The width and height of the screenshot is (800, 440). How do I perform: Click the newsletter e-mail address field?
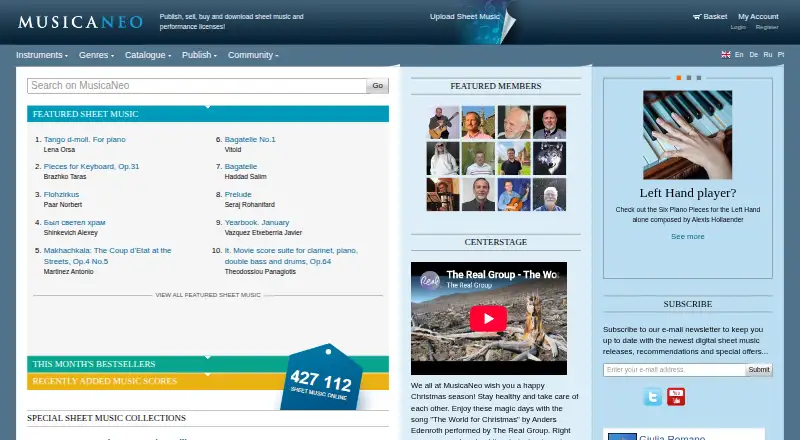point(674,370)
